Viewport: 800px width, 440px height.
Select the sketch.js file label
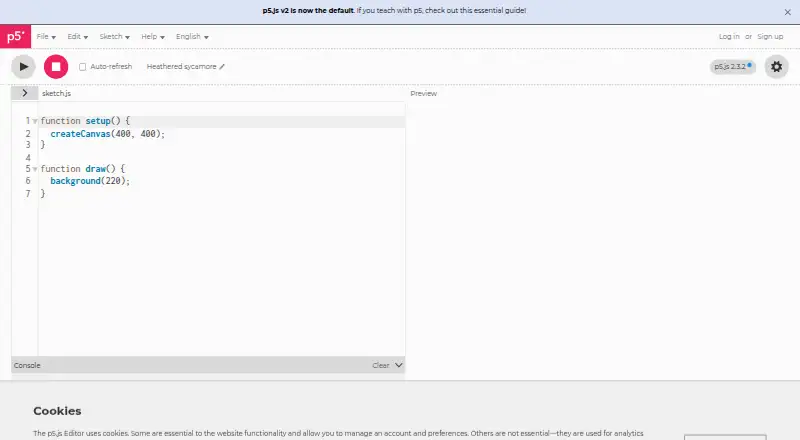[x=56, y=93]
